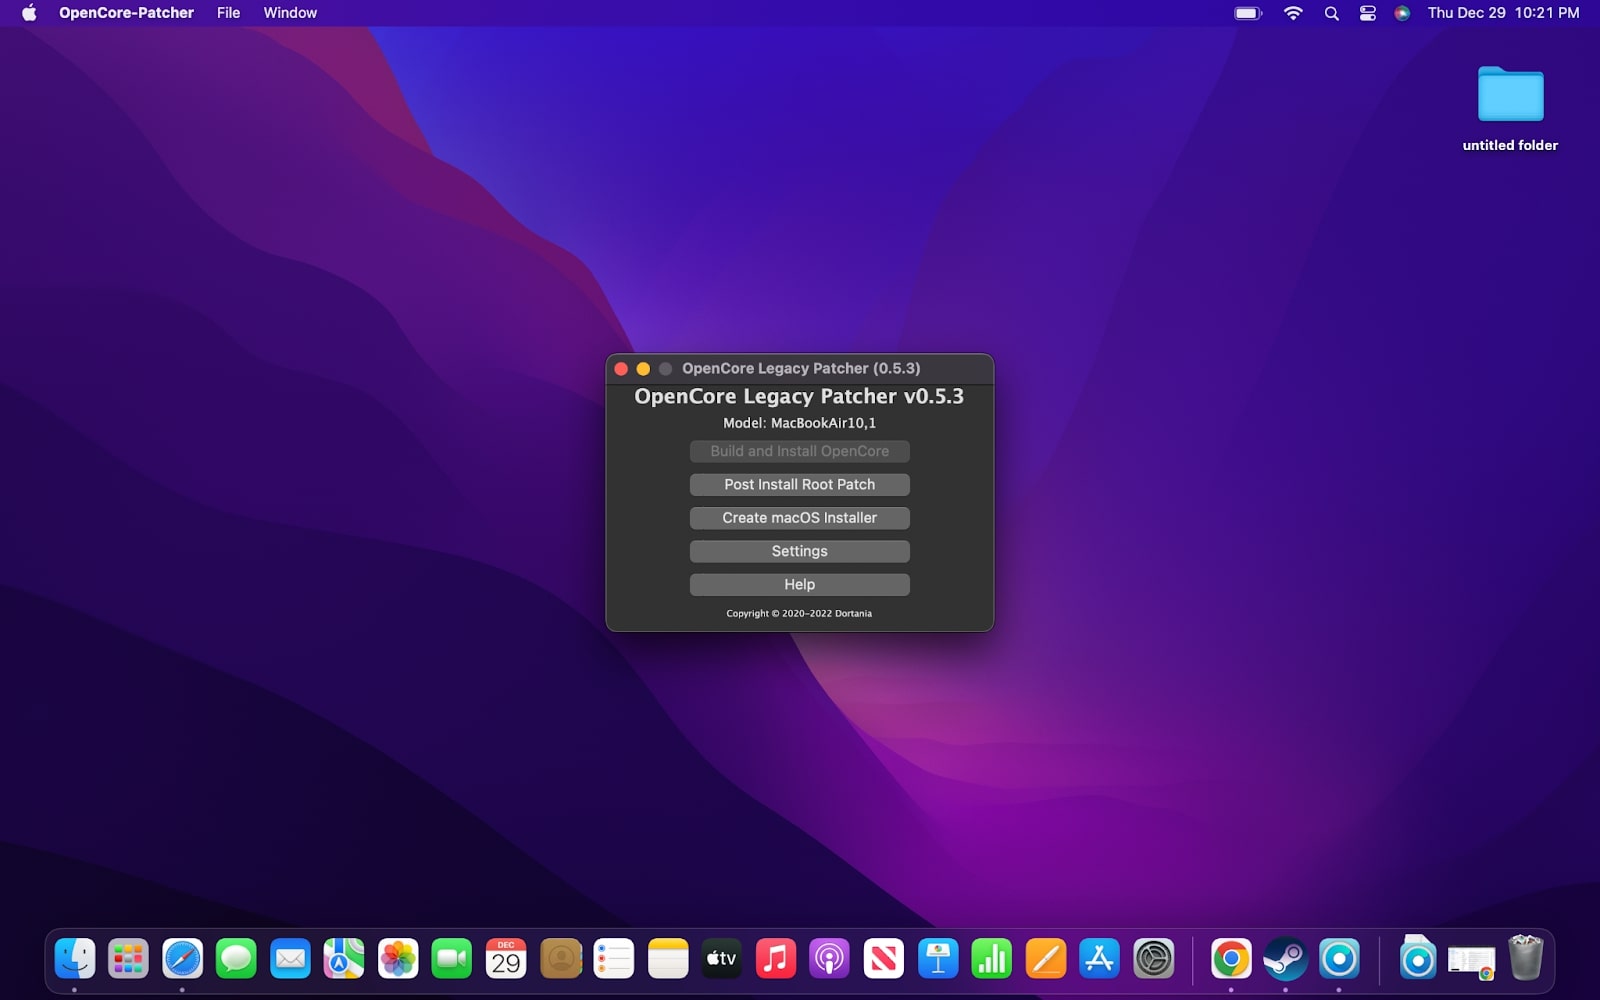The height and width of the screenshot is (1000, 1600).
Task: Launch Keynote from the dock
Action: coord(936,958)
